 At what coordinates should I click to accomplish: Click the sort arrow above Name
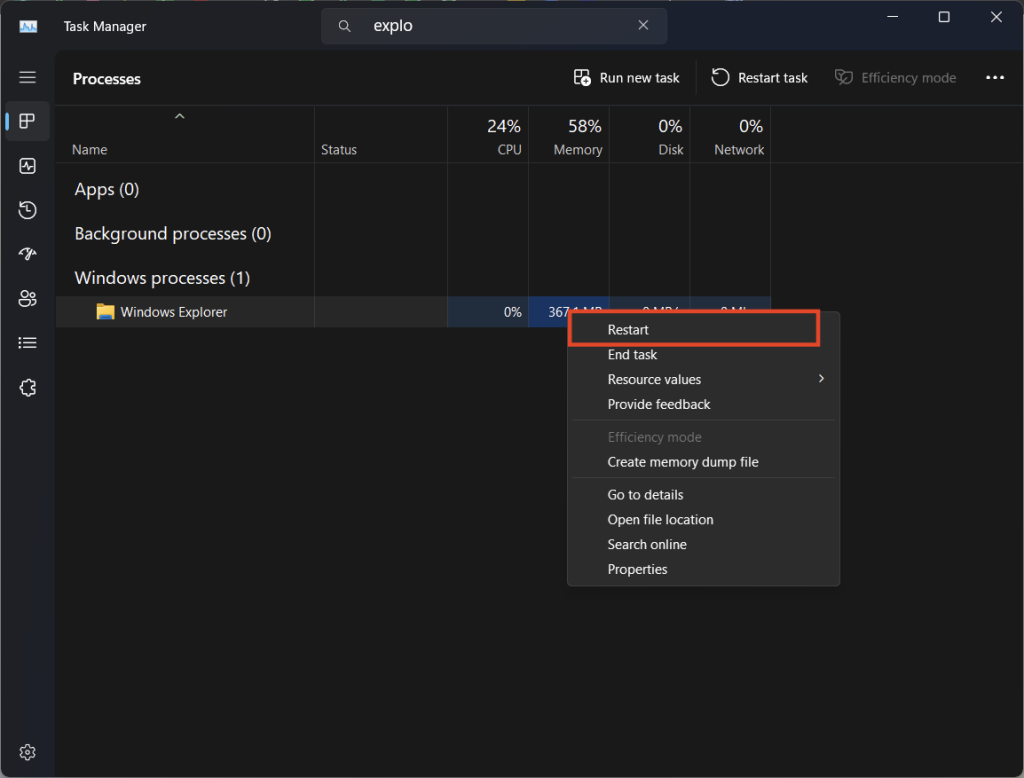tap(180, 116)
